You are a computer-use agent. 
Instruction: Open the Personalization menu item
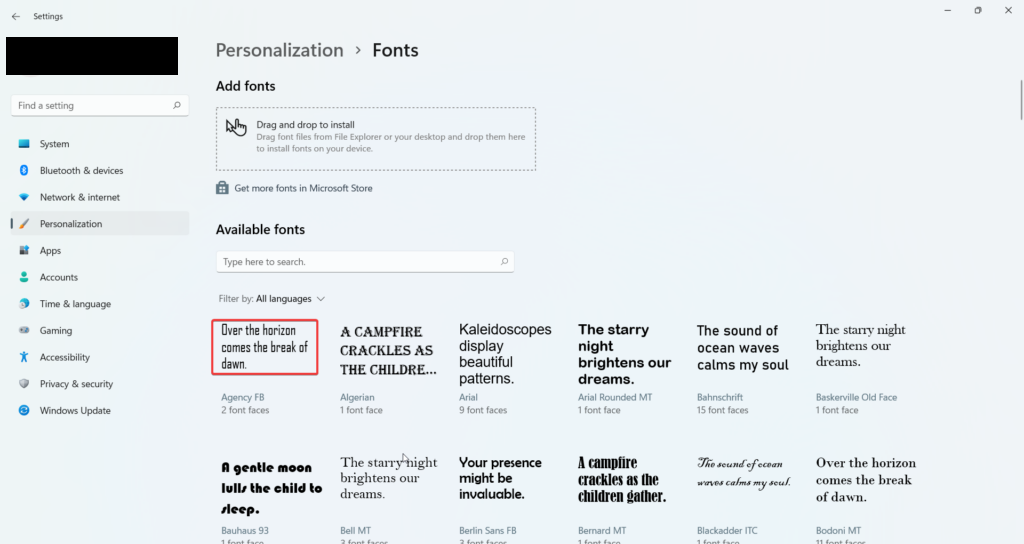click(71, 224)
